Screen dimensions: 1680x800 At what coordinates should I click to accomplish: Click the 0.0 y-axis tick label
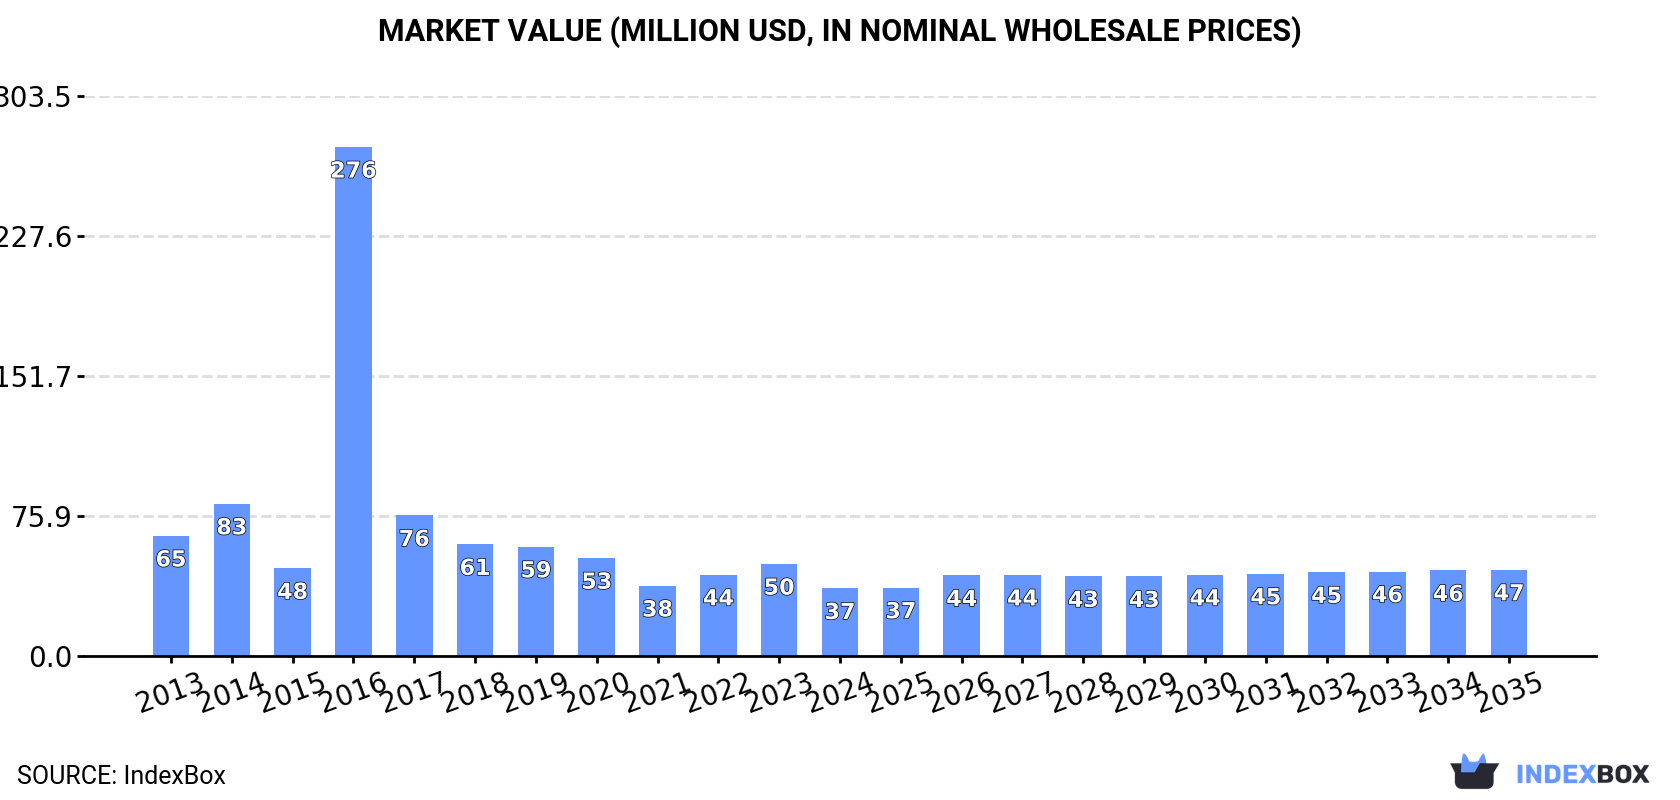[x=50, y=657]
